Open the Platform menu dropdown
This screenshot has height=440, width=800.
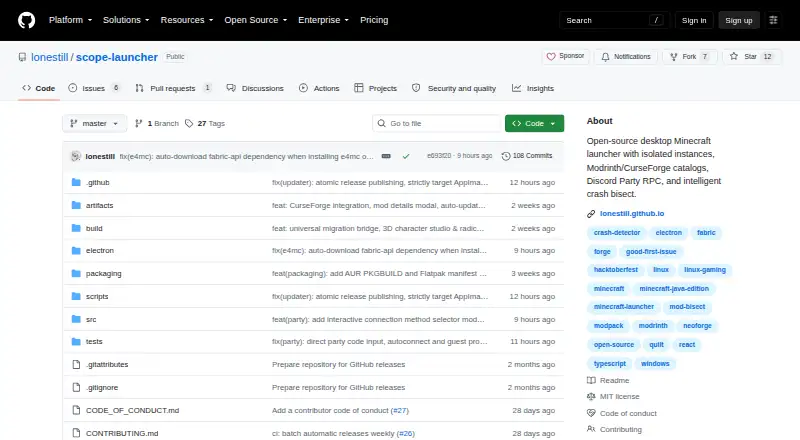pos(70,20)
